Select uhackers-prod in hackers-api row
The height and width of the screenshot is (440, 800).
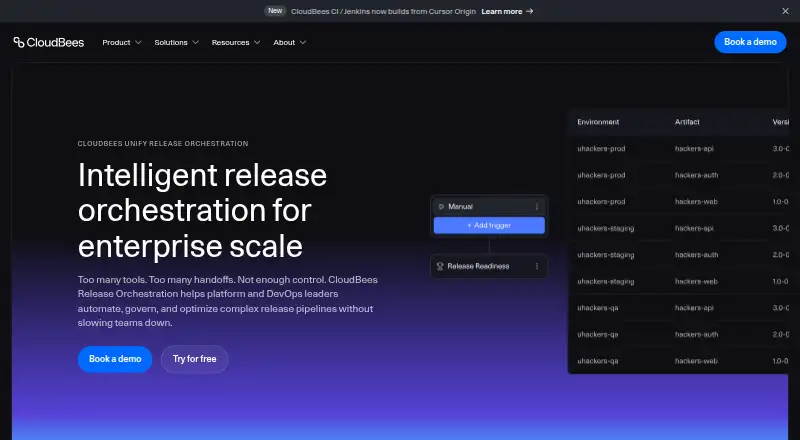click(x=601, y=149)
